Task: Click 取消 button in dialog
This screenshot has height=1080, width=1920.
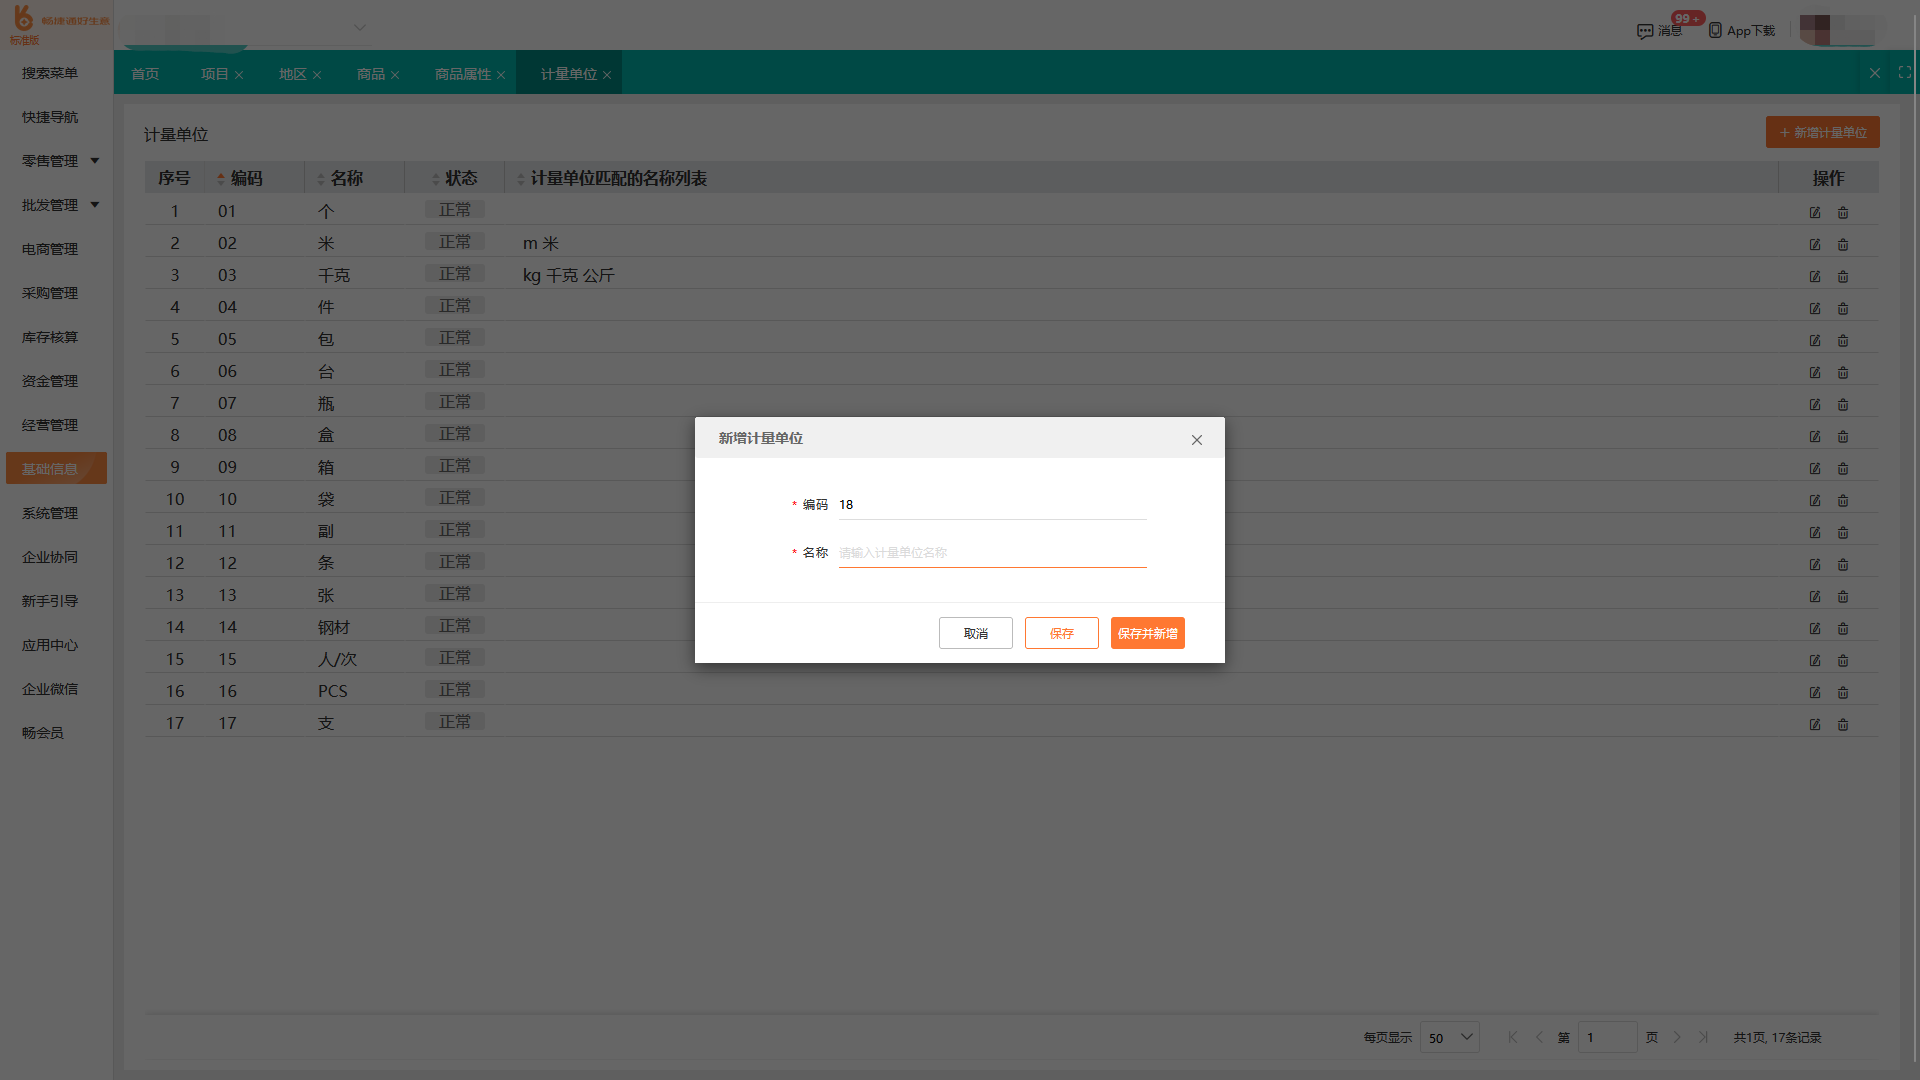Action: point(976,633)
